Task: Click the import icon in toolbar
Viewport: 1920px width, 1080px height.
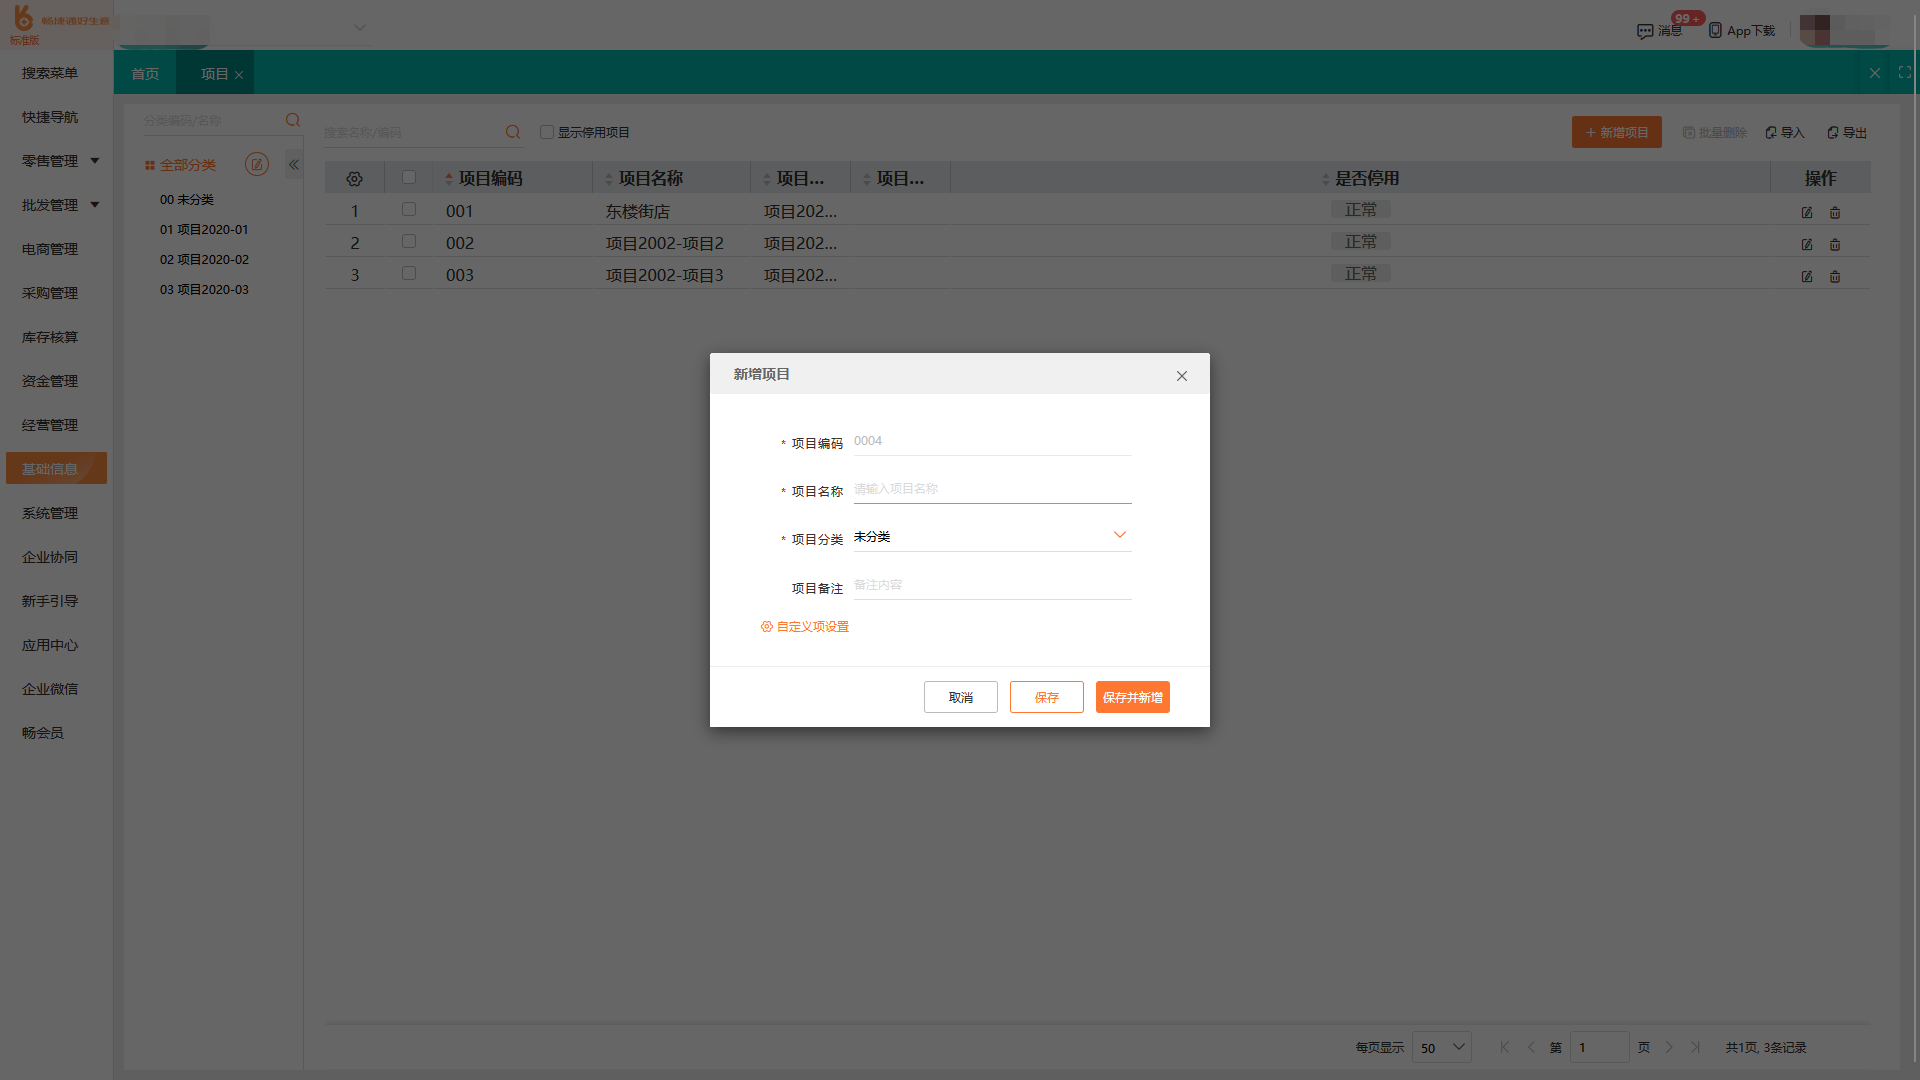Action: 1785,131
